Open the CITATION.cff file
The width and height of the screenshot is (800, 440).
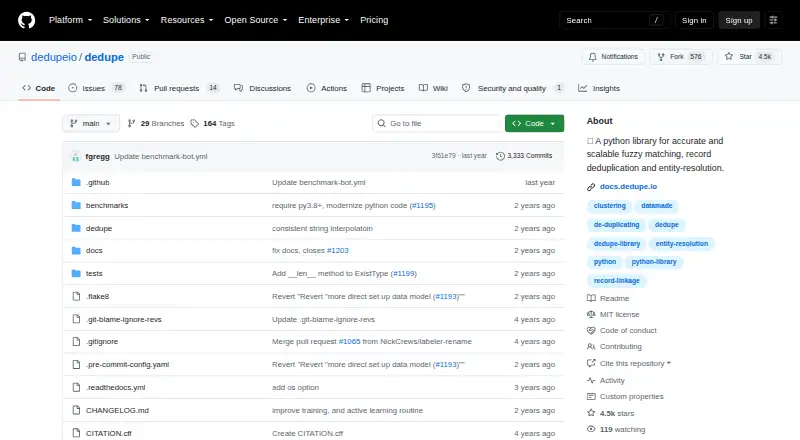(109, 433)
